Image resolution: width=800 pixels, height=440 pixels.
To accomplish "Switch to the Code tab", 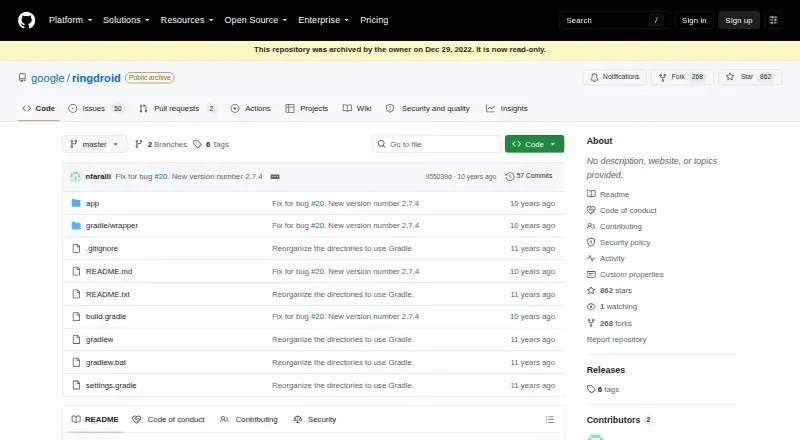I will point(39,108).
